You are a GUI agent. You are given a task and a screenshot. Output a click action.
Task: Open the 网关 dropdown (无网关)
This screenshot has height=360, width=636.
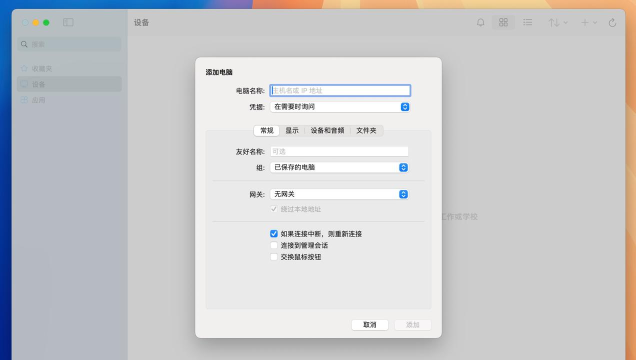click(x=339, y=194)
